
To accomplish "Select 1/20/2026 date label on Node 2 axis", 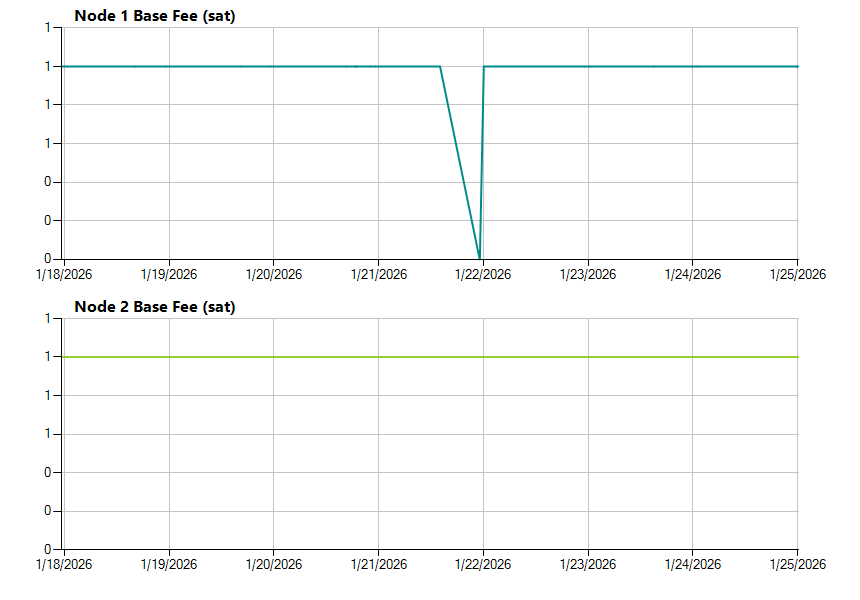I will [x=274, y=565].
